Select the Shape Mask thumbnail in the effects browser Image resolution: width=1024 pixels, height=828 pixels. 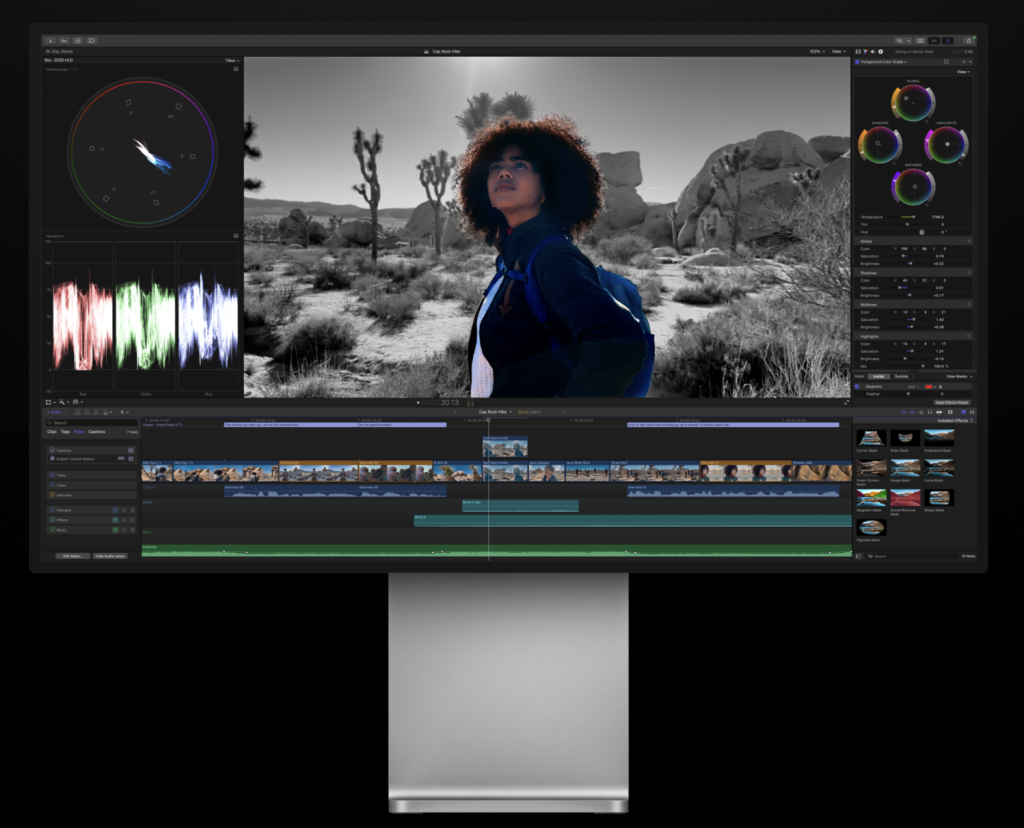939,498
